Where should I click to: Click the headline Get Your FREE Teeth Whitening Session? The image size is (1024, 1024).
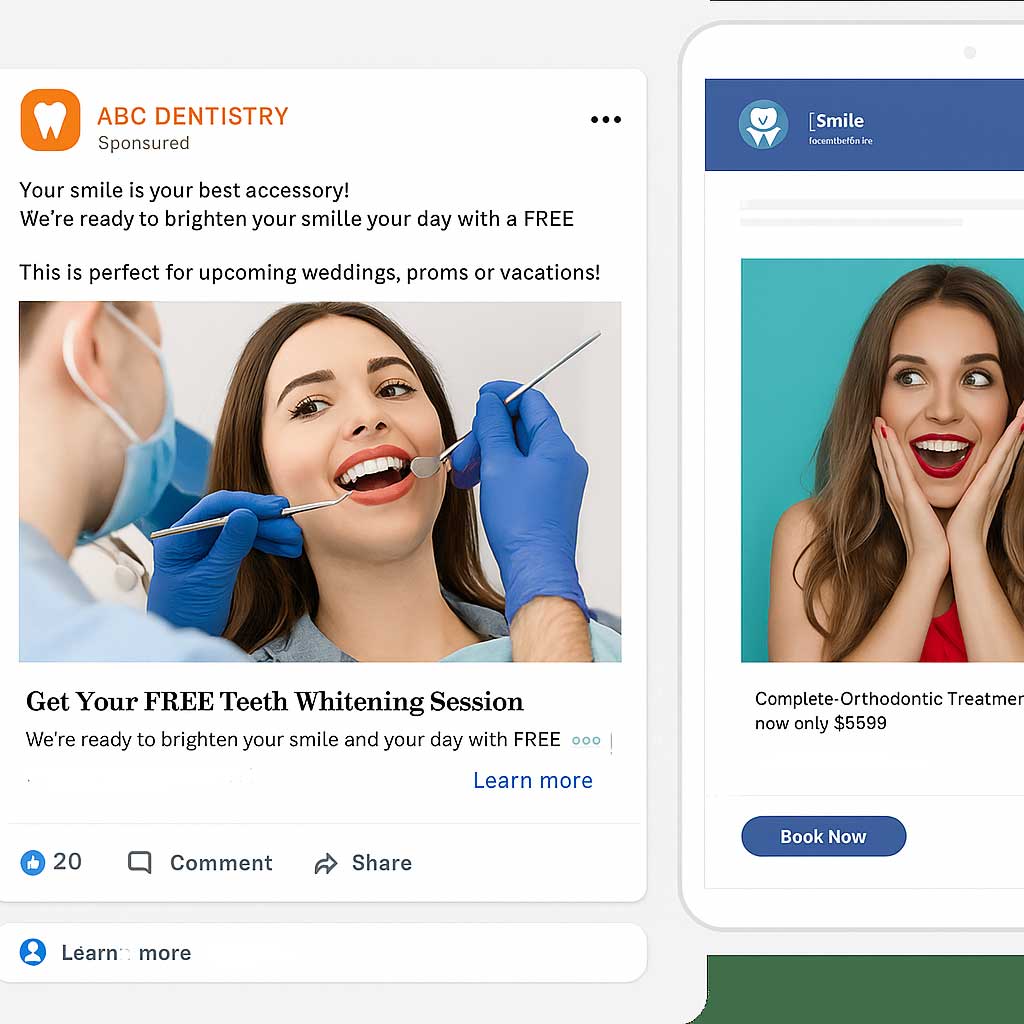275,701
